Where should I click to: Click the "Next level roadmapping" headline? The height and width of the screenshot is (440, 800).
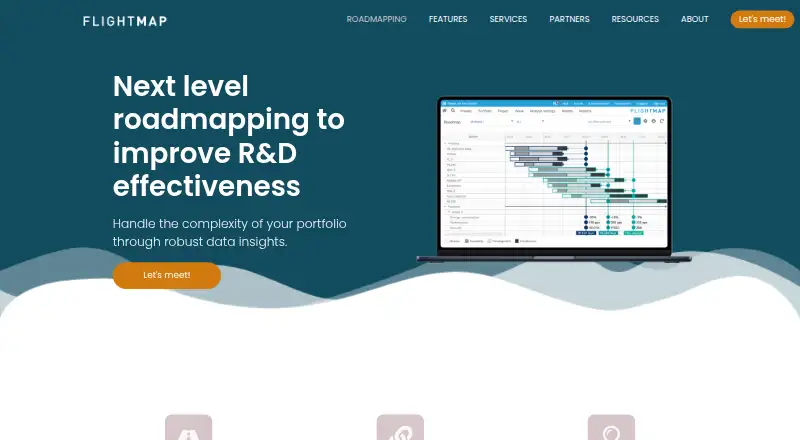(x=229, y=136)
